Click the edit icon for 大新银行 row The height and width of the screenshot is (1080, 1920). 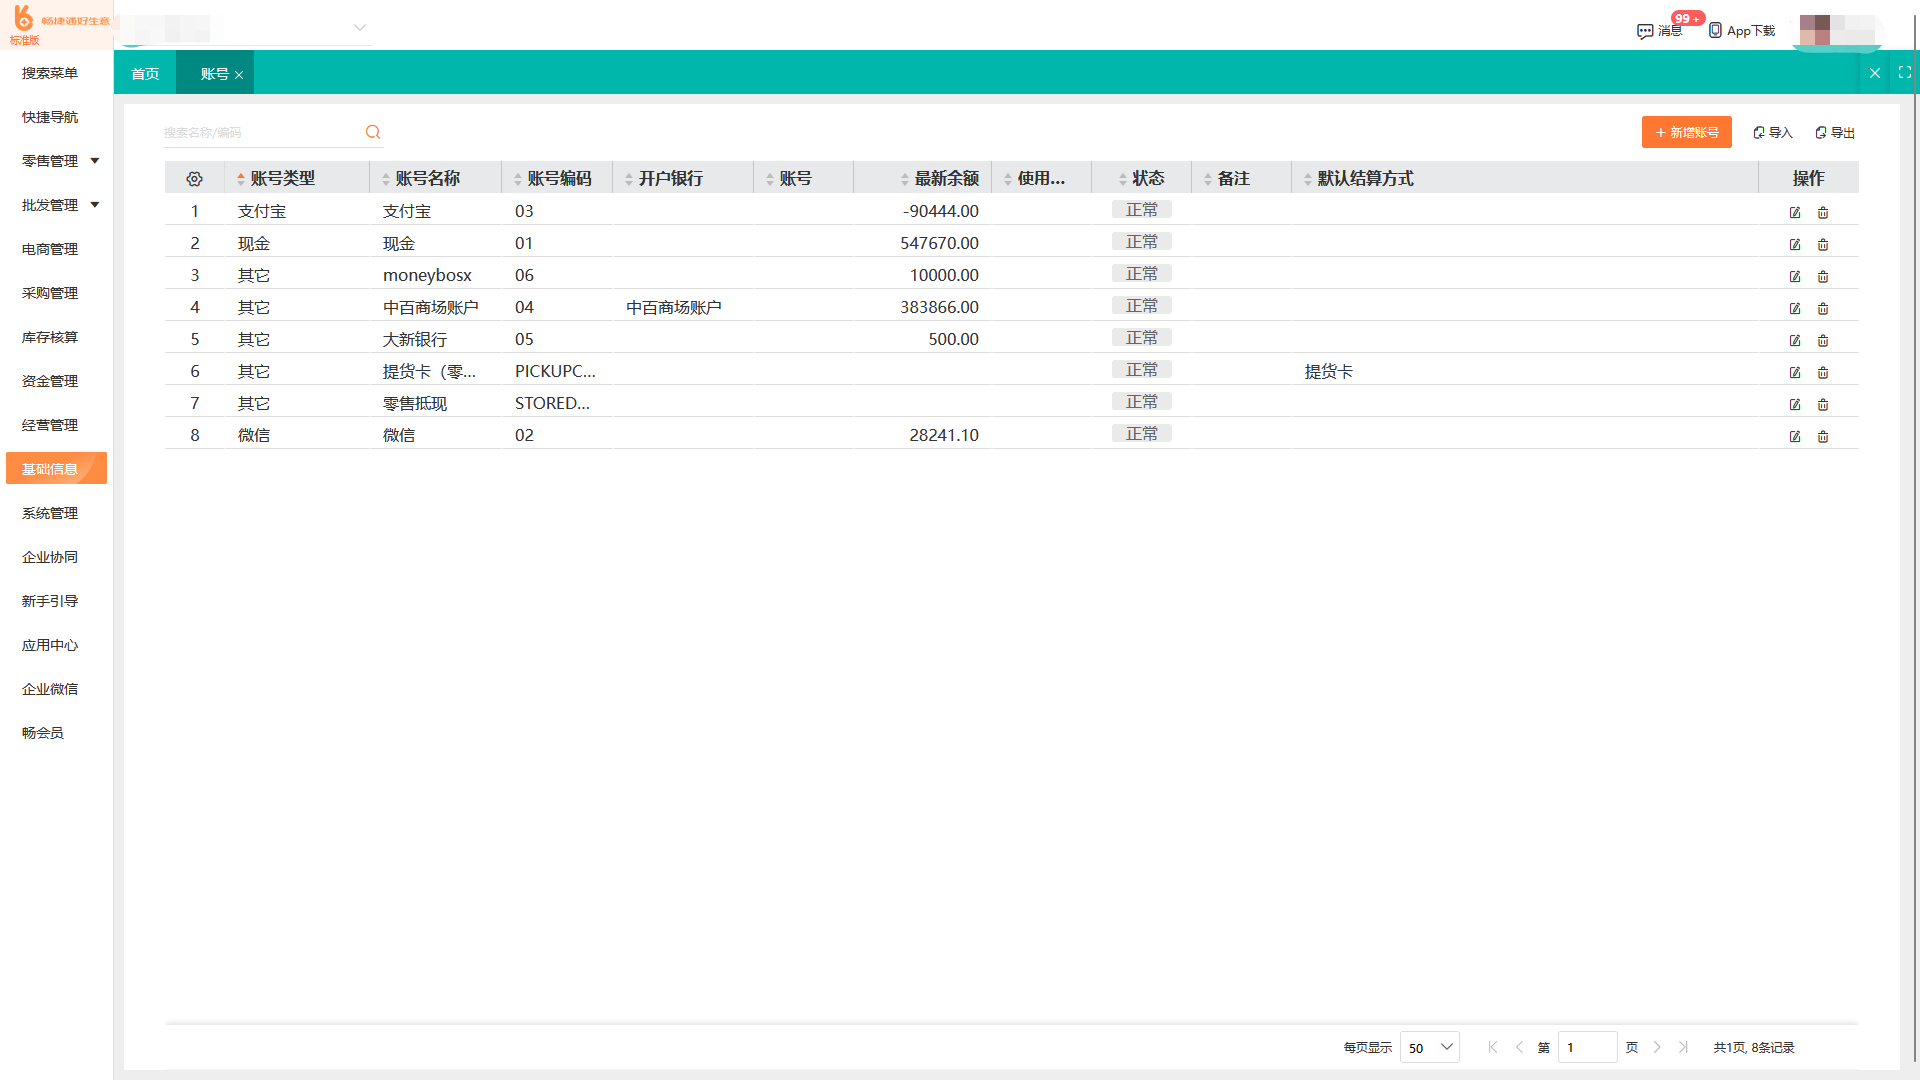(1795, 339)
